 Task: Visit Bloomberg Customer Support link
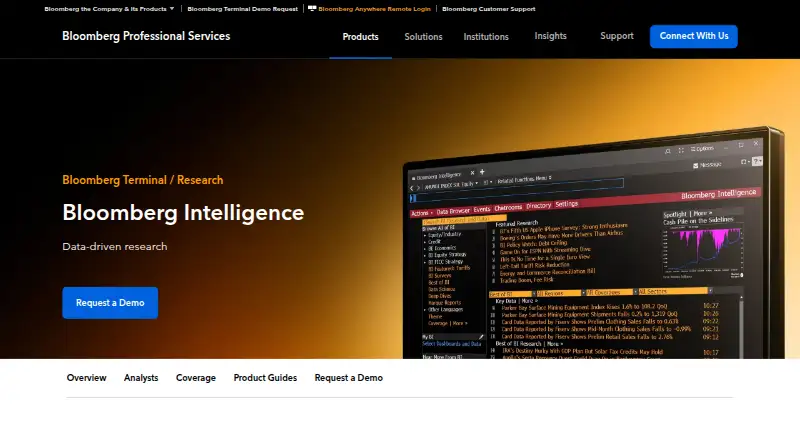point(488,9)
